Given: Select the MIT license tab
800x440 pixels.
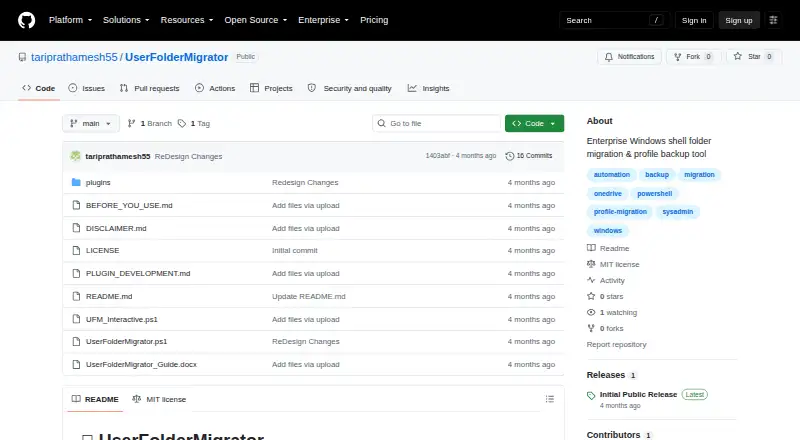Looking at the screenshot, I should pos(159,399).
